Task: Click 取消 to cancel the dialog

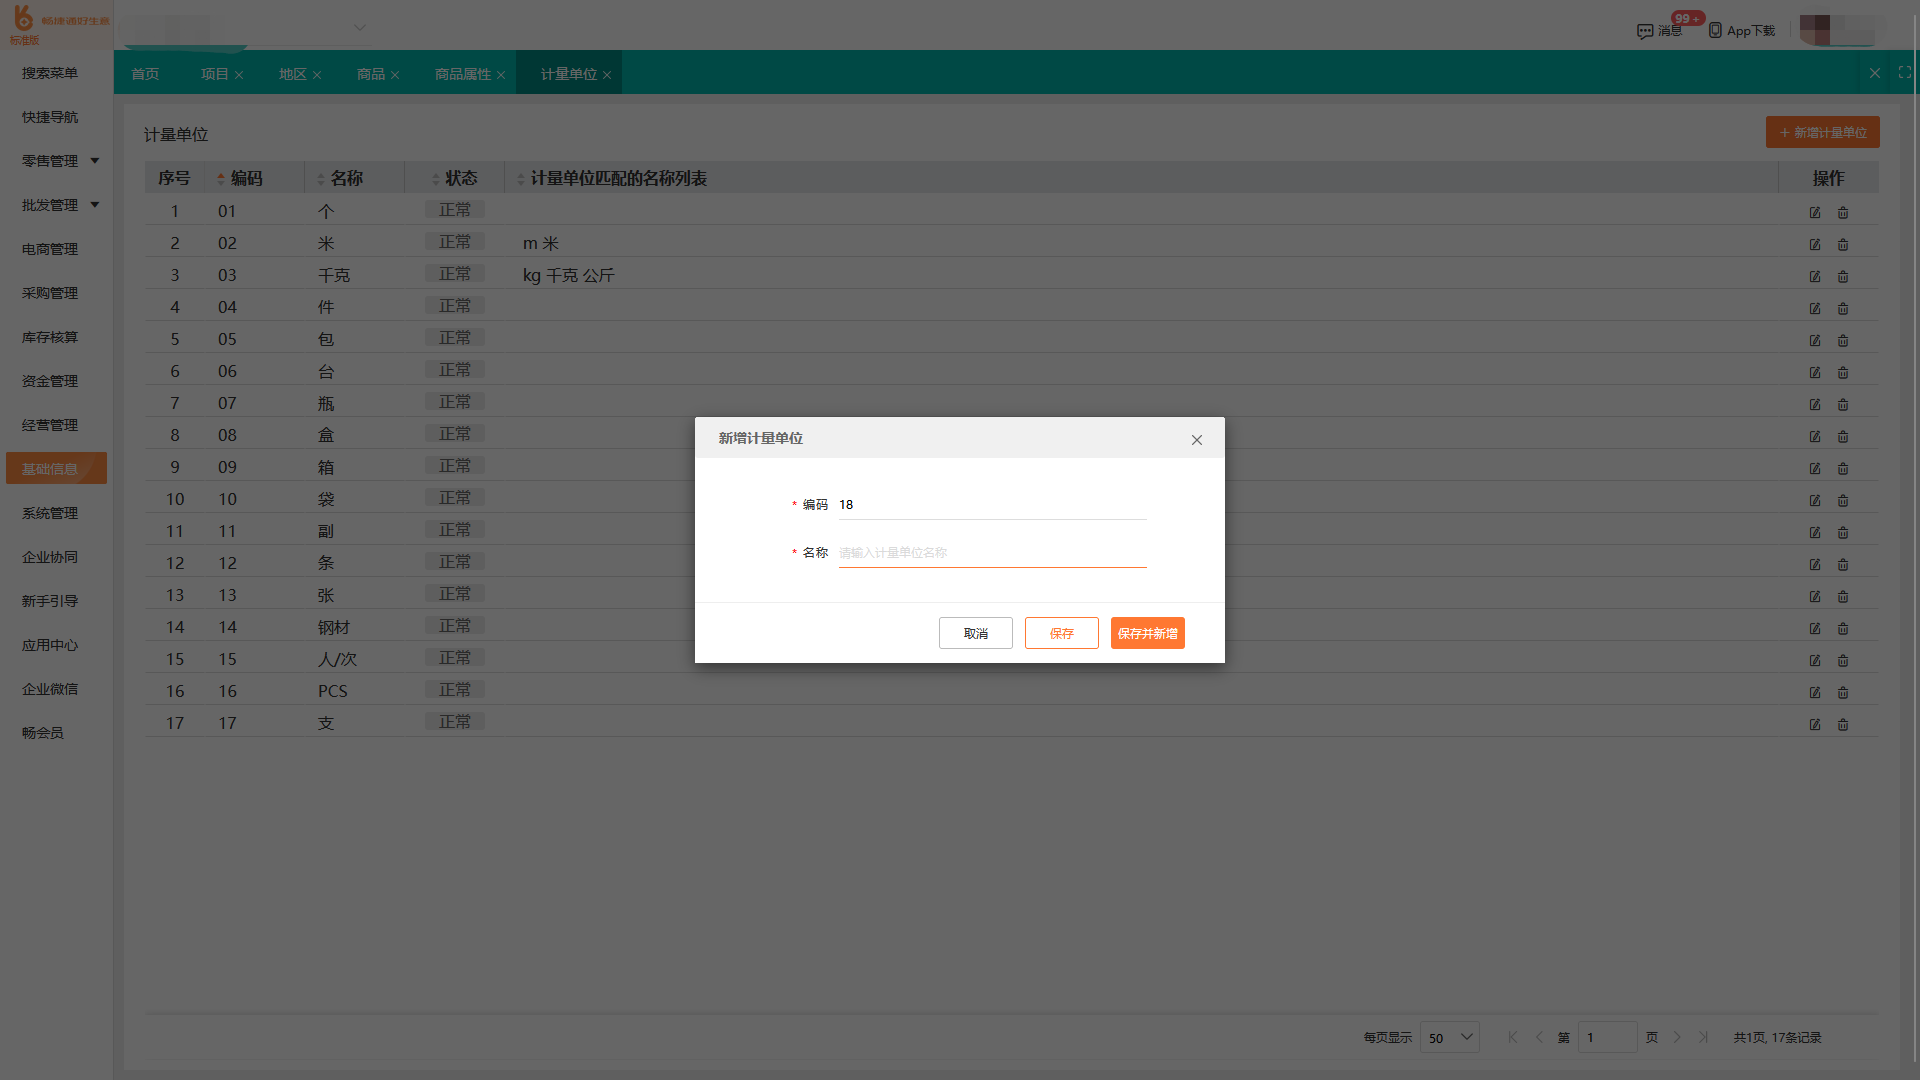Action: point(976,633)
